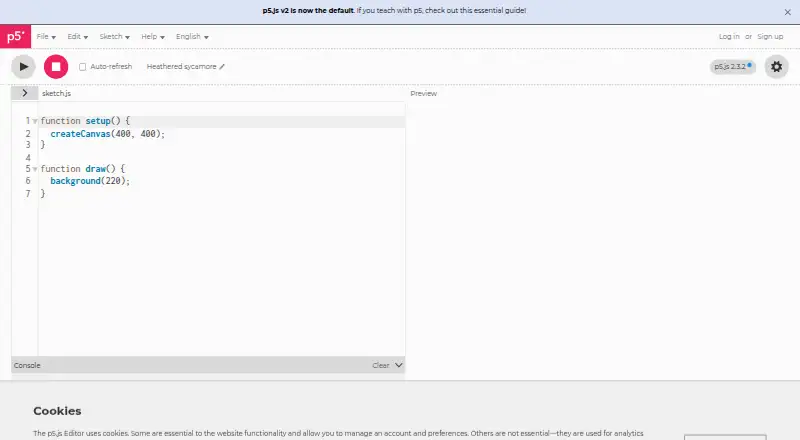Click the Cookies heading

[x=57, y=411]
